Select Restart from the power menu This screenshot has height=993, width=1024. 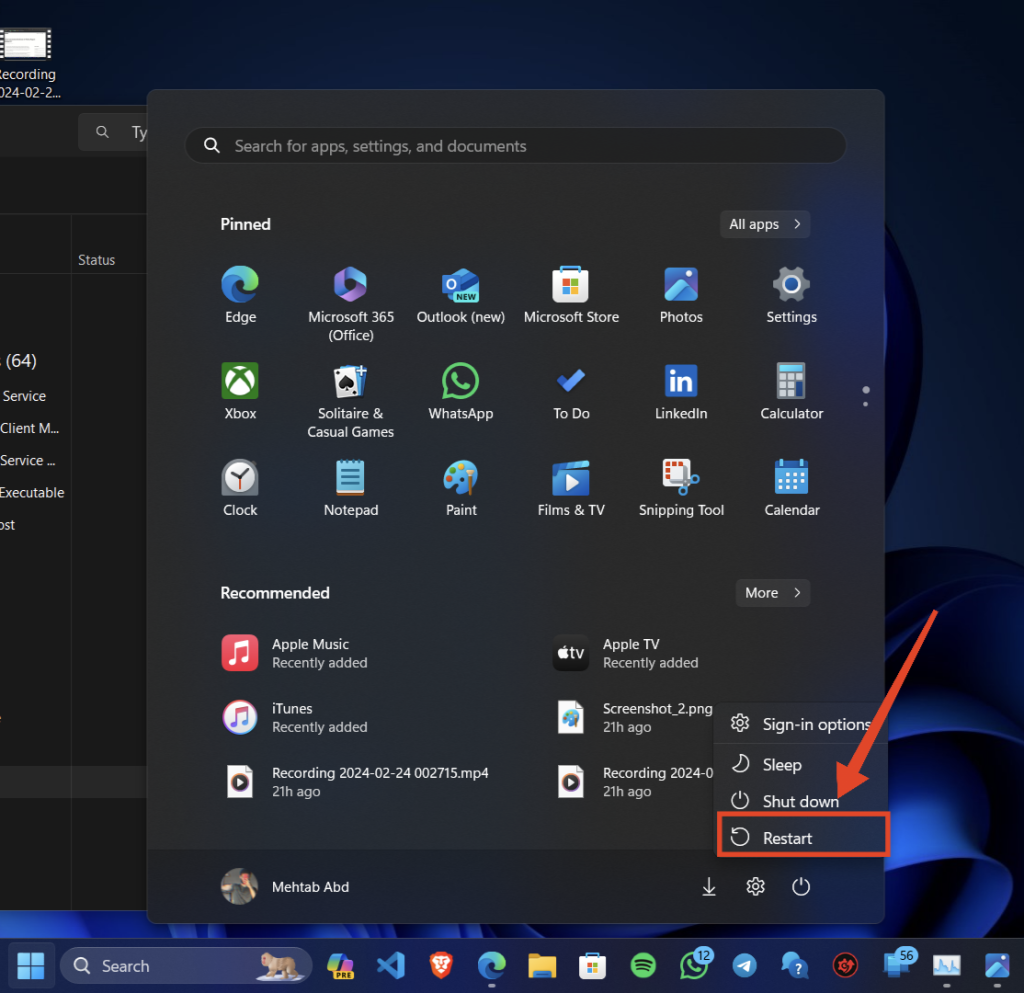[801, 838]
